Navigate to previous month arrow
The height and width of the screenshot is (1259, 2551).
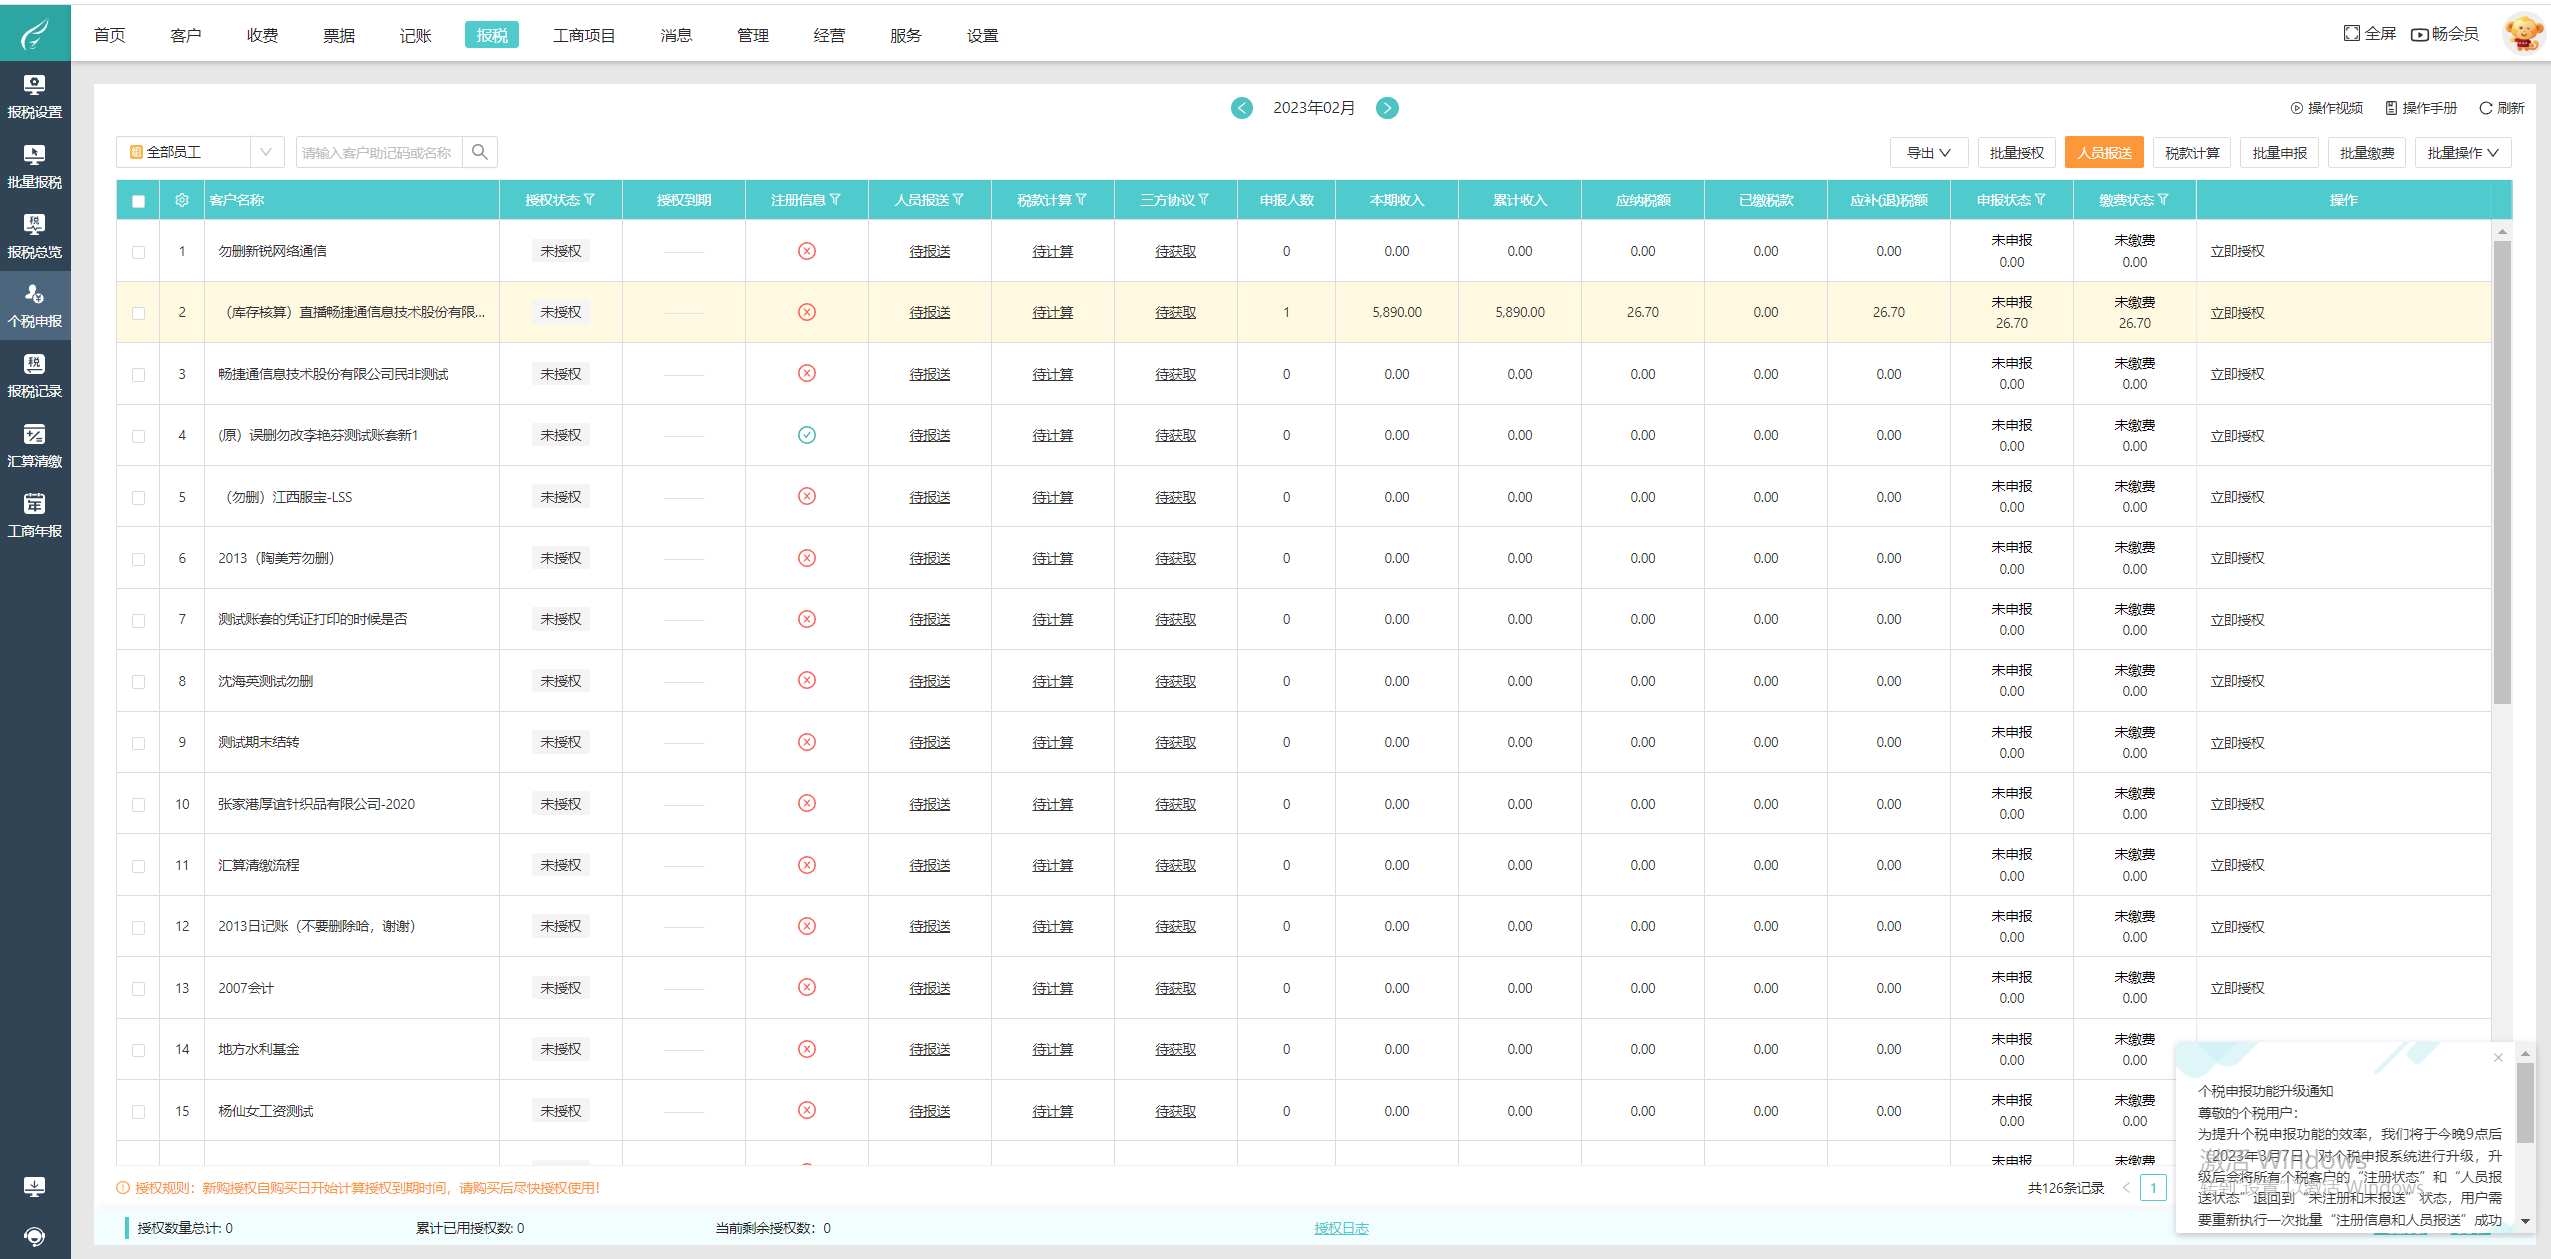pos(1238,109)
